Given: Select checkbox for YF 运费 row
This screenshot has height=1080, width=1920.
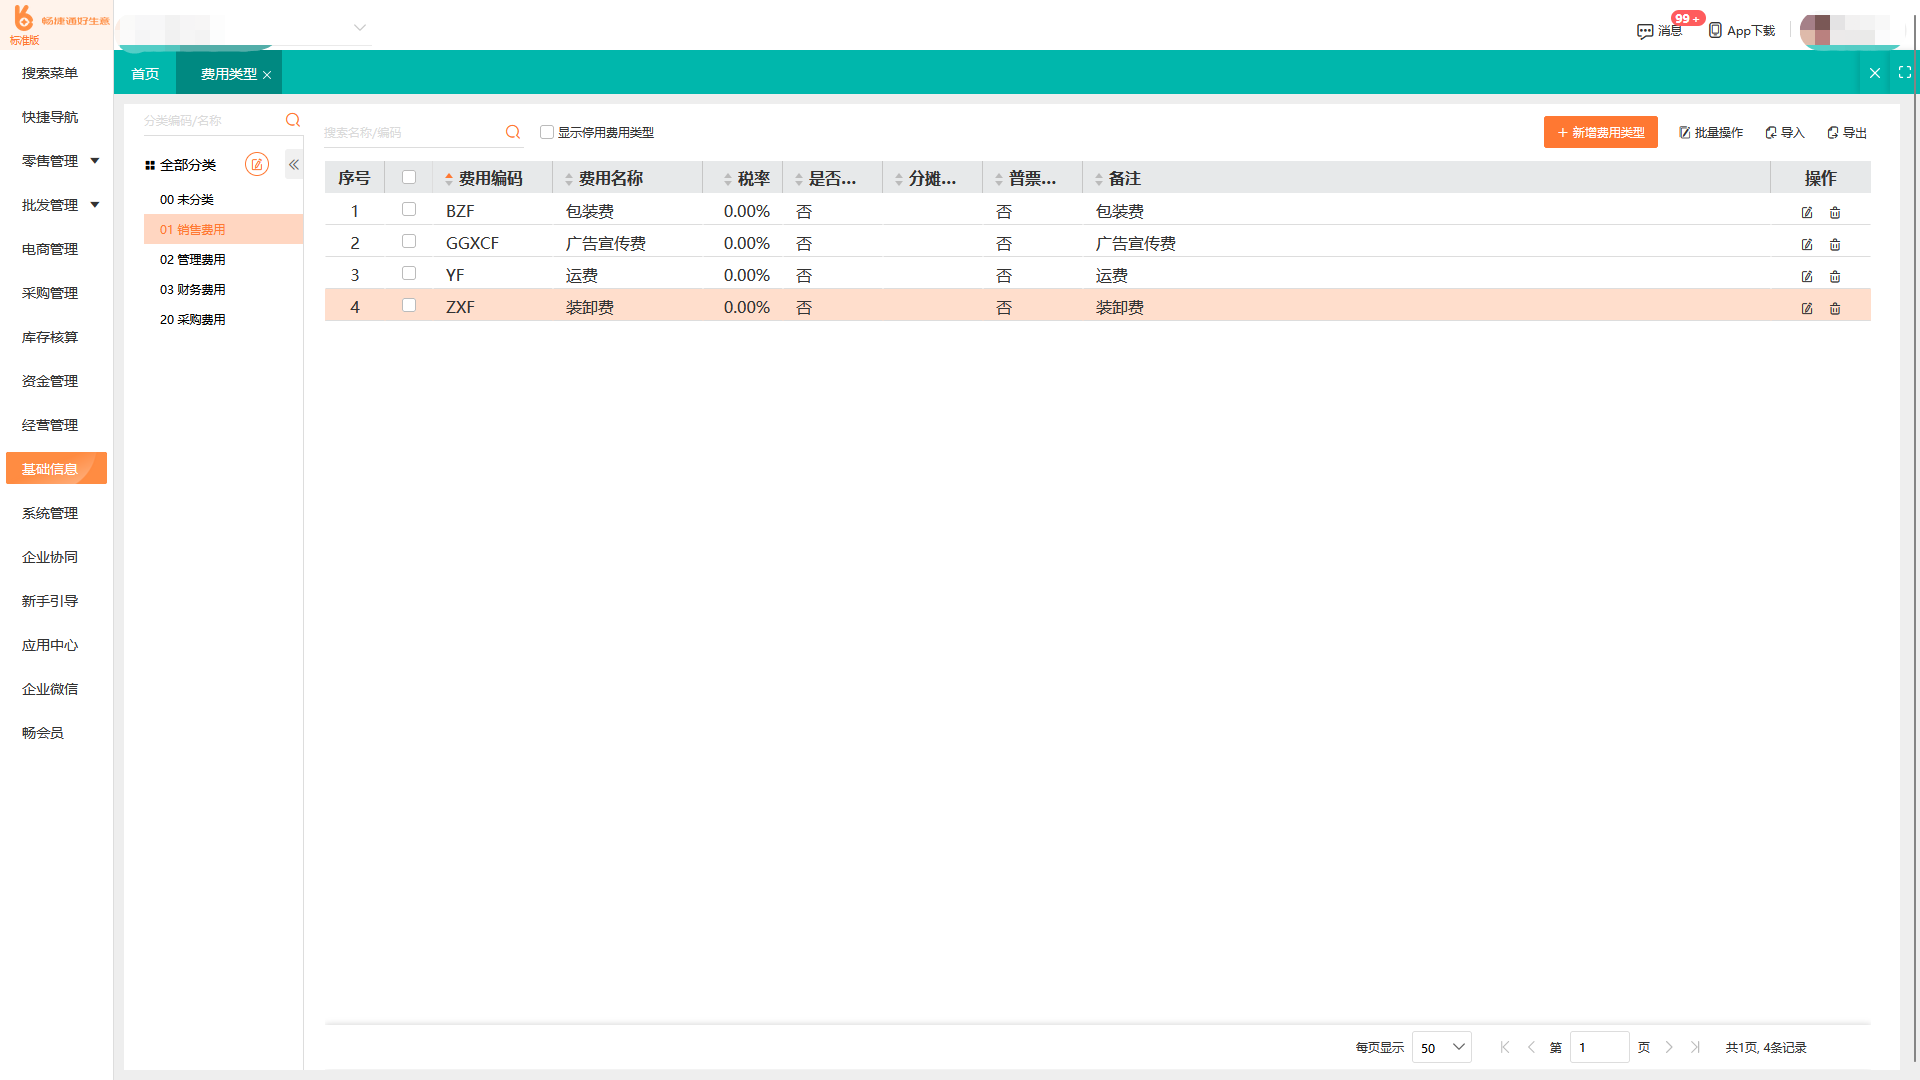Looking at the screenshot, I should point(409,274).
